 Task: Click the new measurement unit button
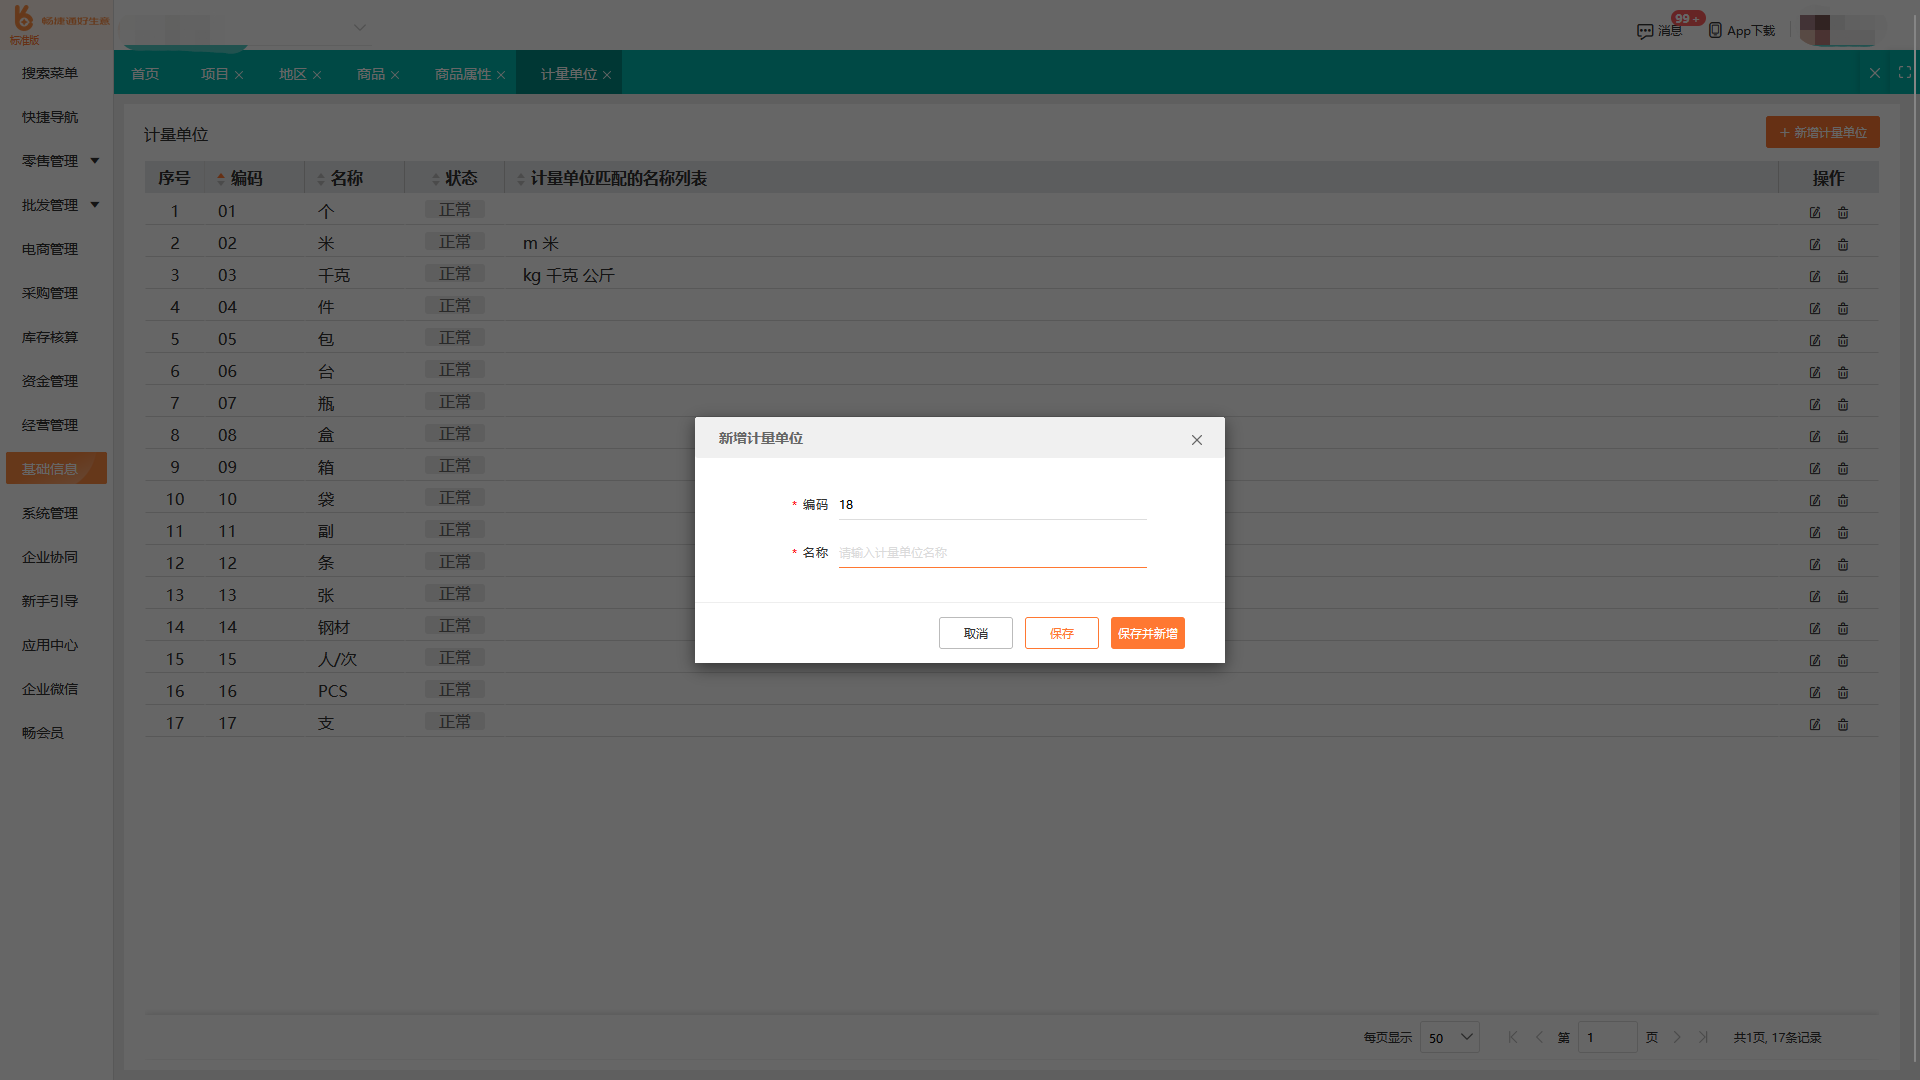1821,132
